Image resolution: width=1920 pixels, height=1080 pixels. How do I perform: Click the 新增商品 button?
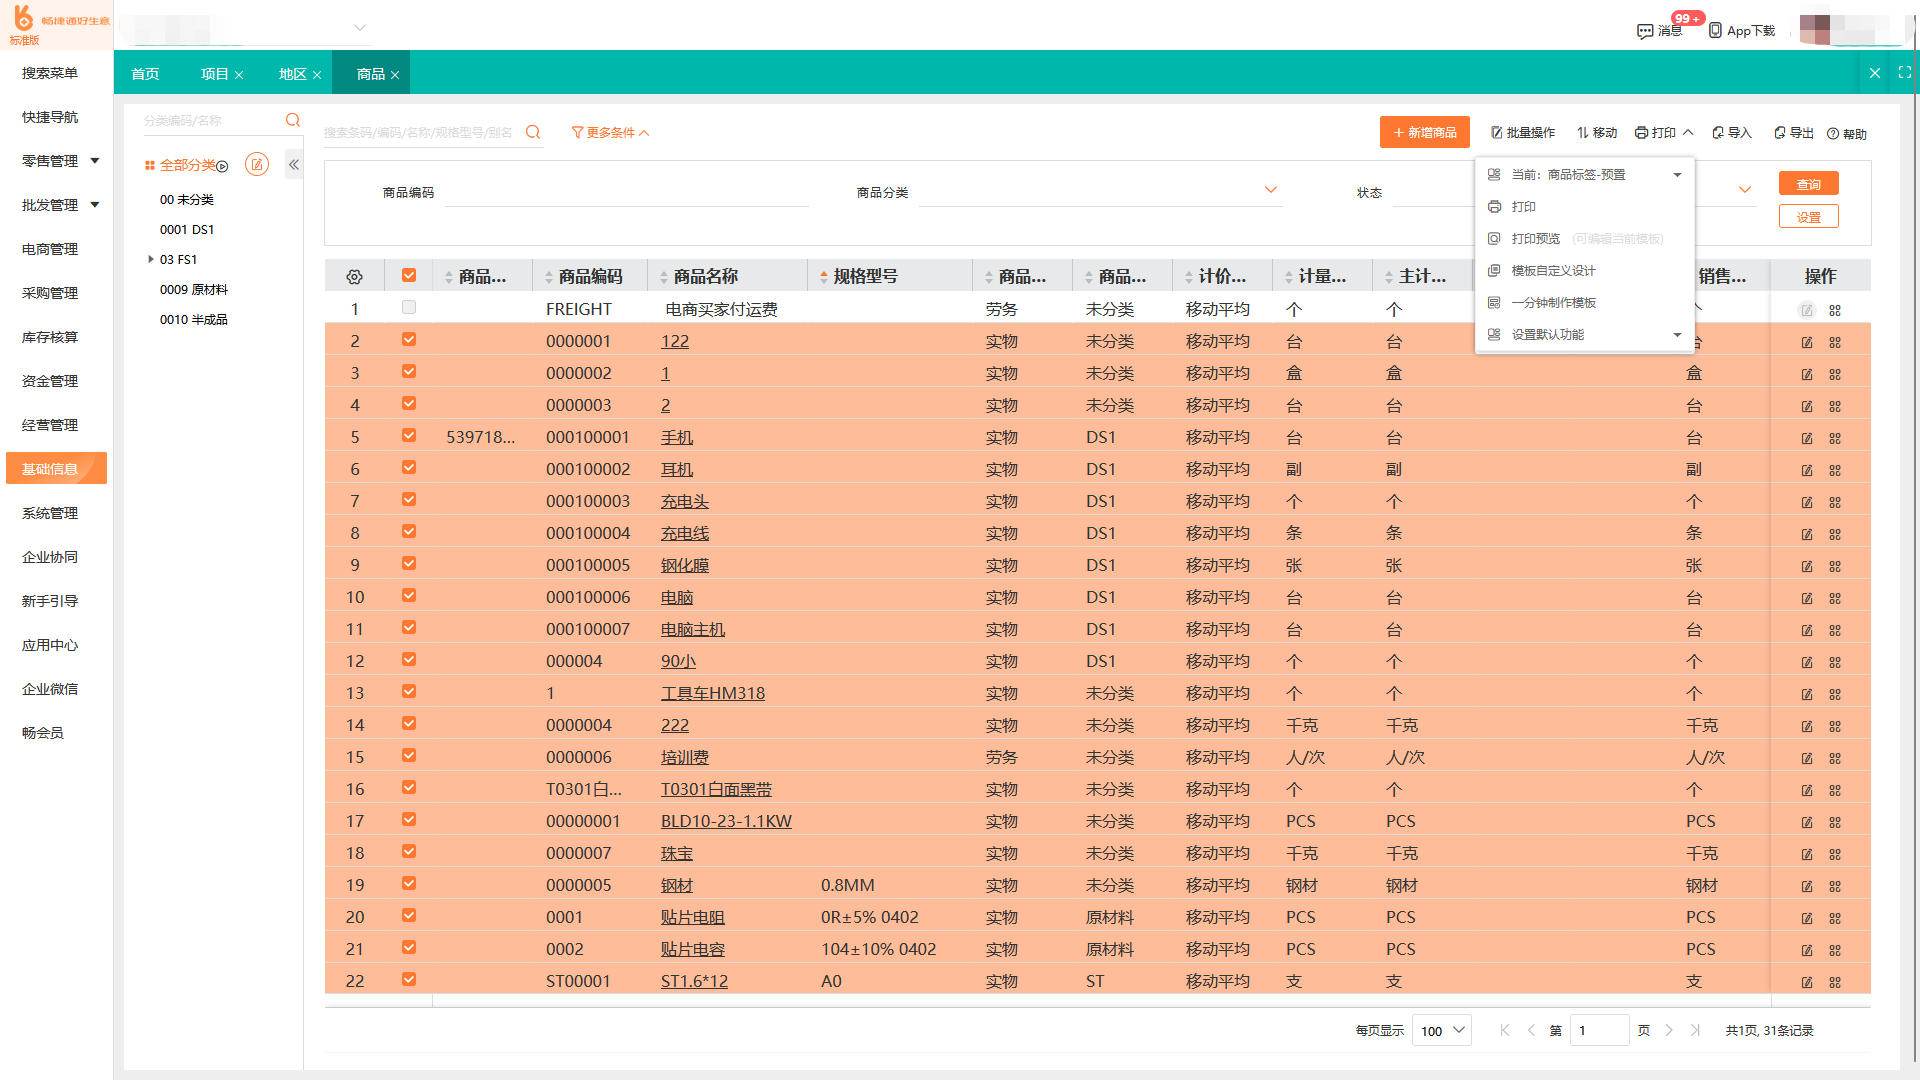pyautogui.click(x=1425, y=132)
